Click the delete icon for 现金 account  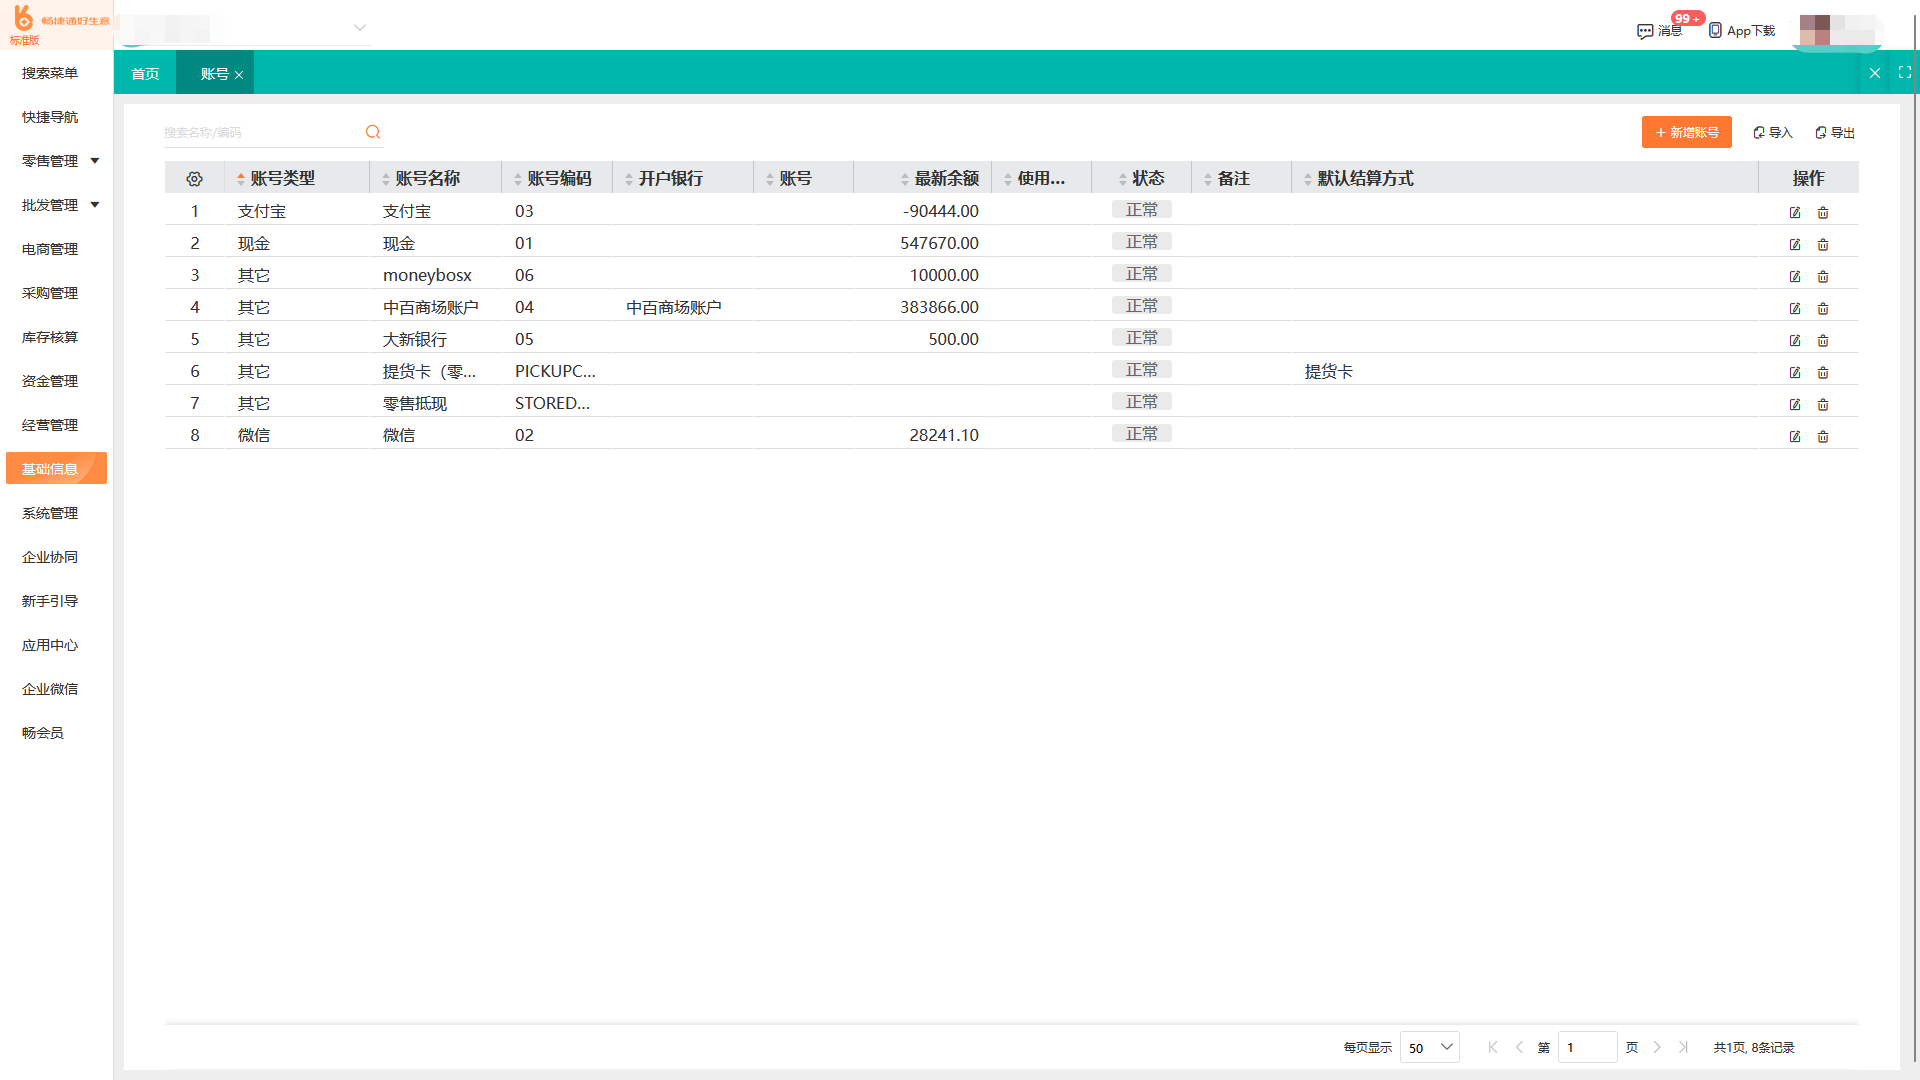pyautogui.click(x=1824, y=244)
